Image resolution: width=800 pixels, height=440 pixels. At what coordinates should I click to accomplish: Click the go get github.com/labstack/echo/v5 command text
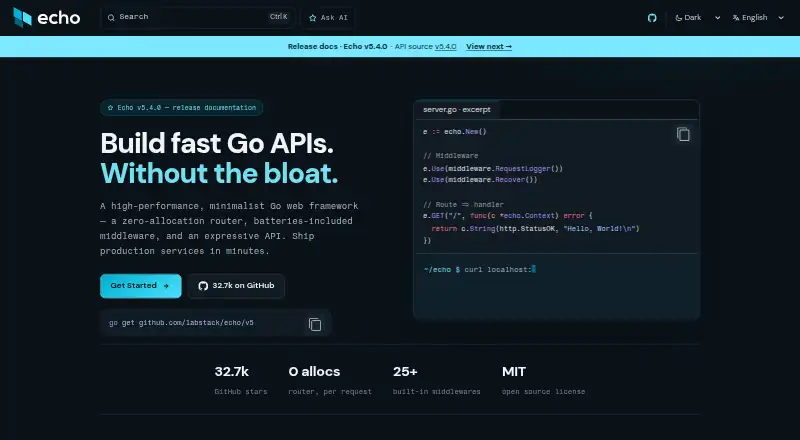(181, 323)
